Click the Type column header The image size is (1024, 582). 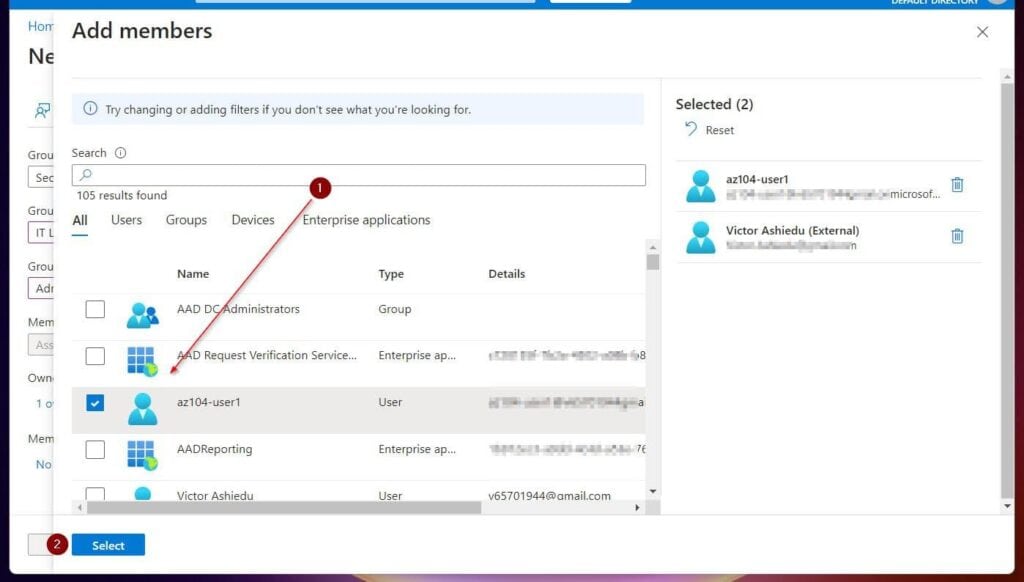click(391, 274)
